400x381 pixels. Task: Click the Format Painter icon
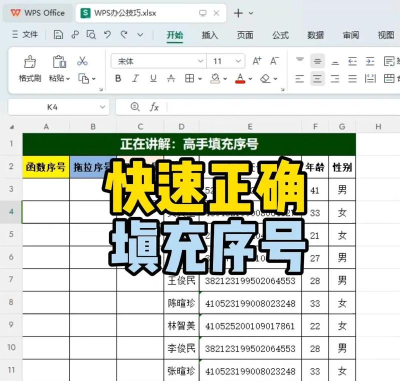[30, 62]
